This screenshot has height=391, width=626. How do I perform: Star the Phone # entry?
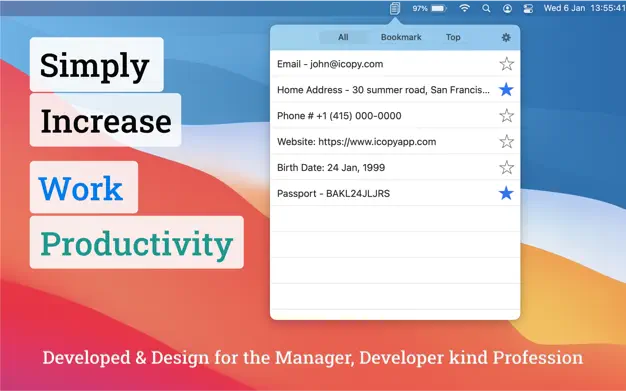[506, 116]
